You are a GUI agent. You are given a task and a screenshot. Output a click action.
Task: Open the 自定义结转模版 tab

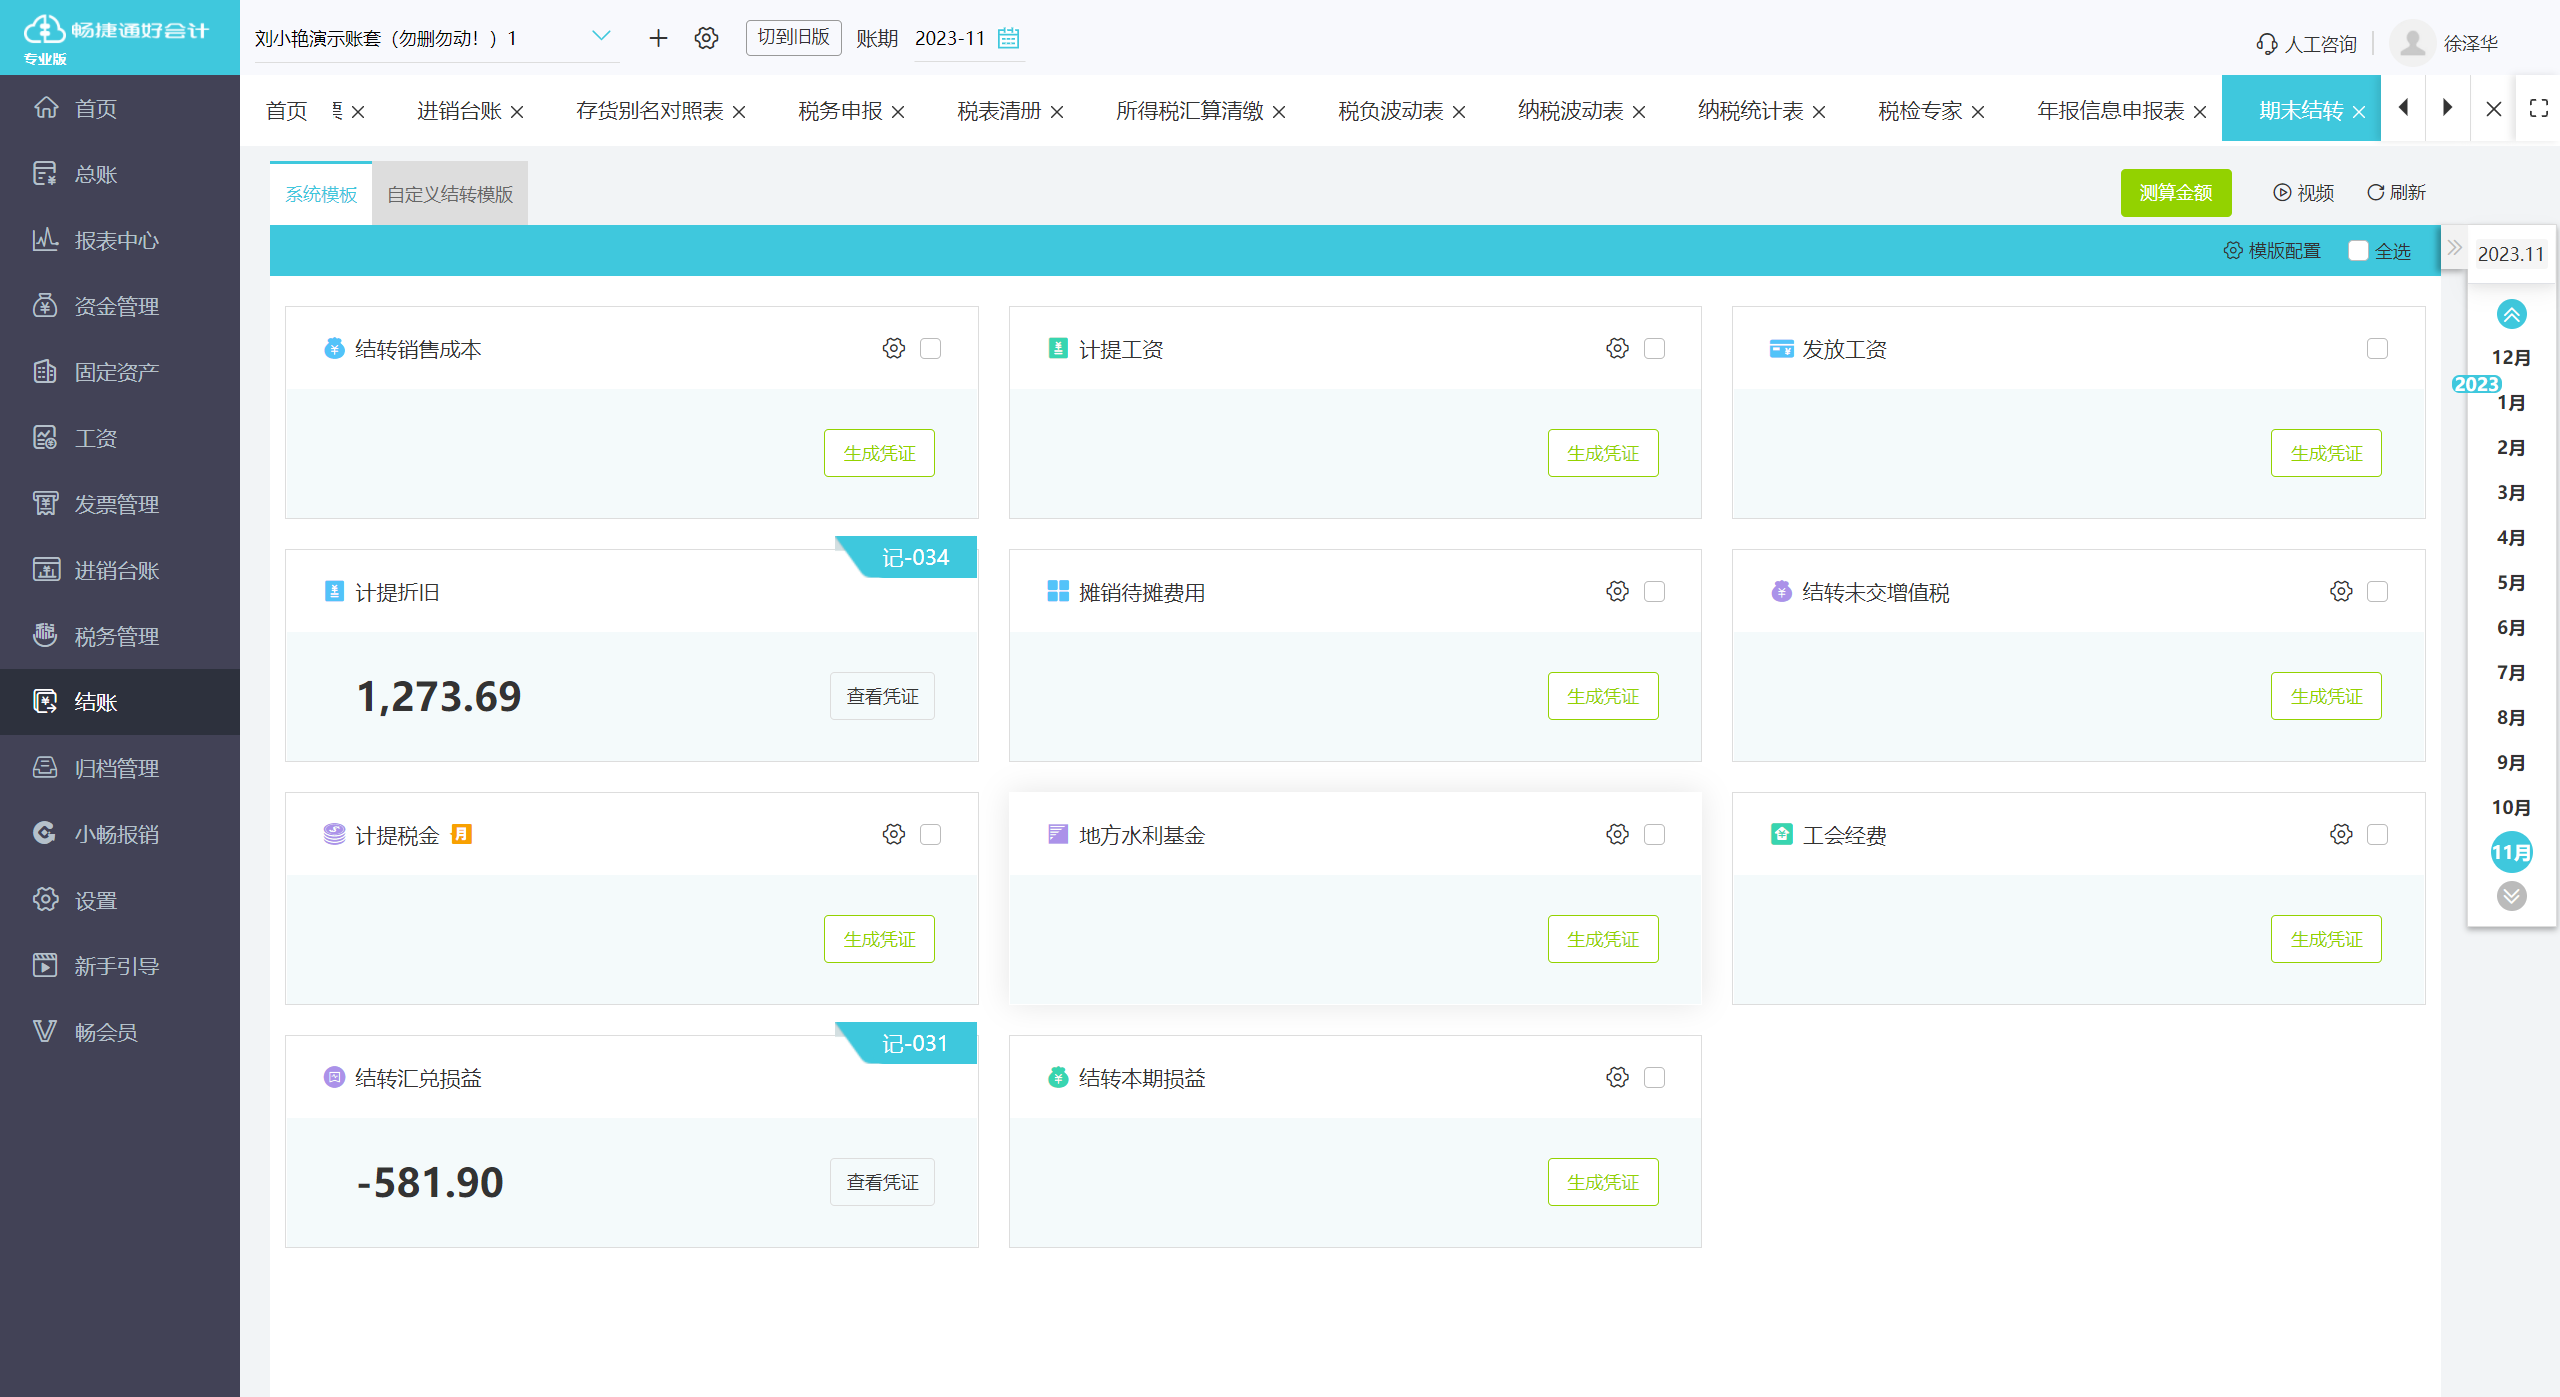coord(454,194)
